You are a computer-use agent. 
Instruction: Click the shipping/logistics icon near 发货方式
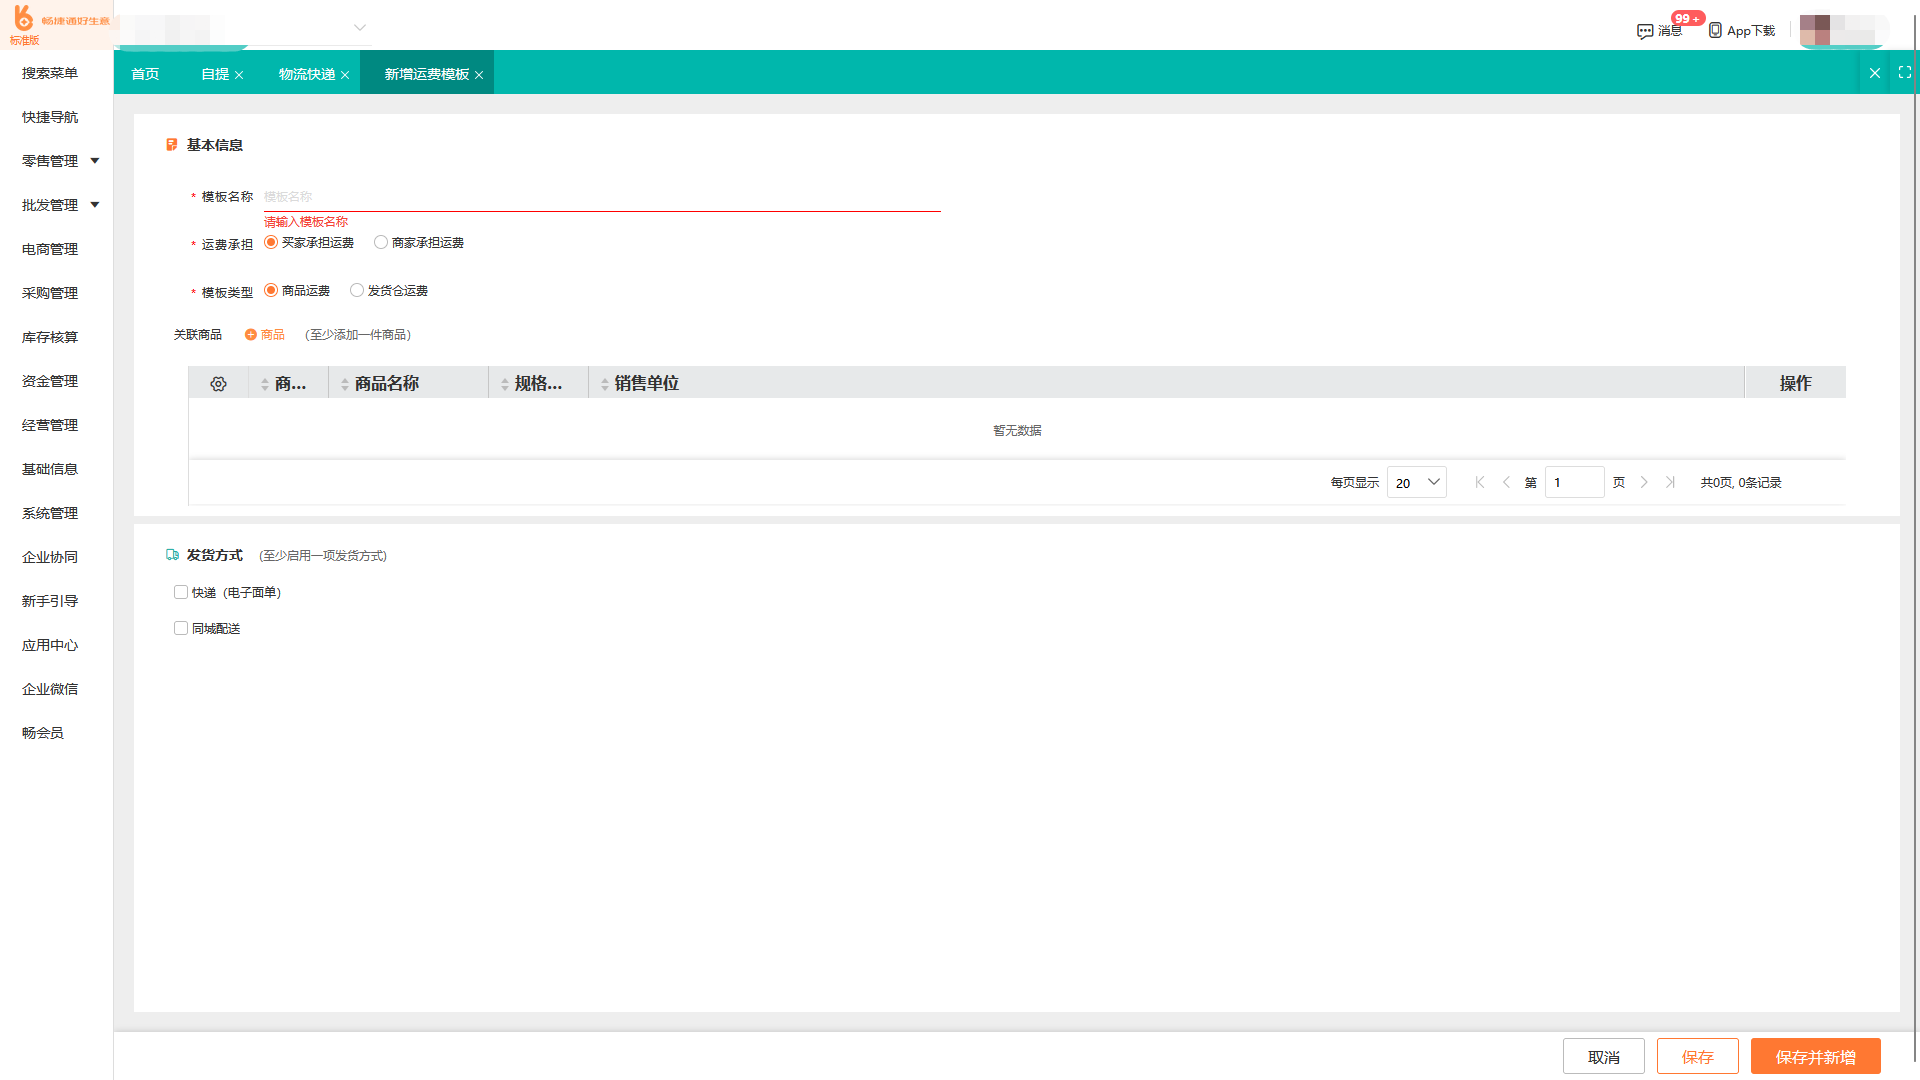(x=173, y=554)
